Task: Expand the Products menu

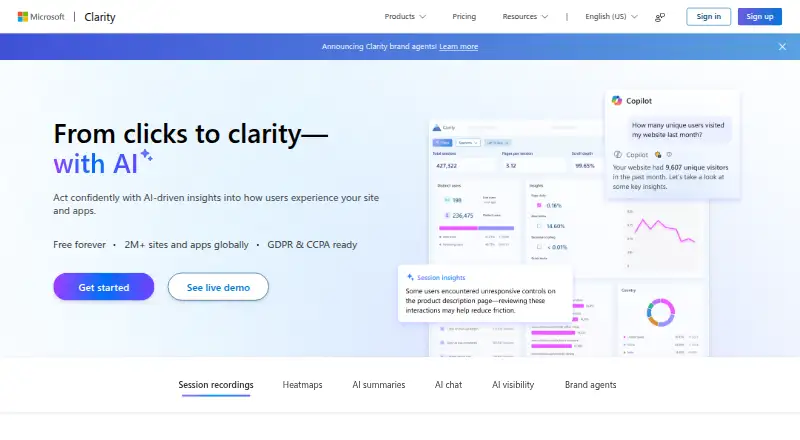Action: [x=405, y=16]
